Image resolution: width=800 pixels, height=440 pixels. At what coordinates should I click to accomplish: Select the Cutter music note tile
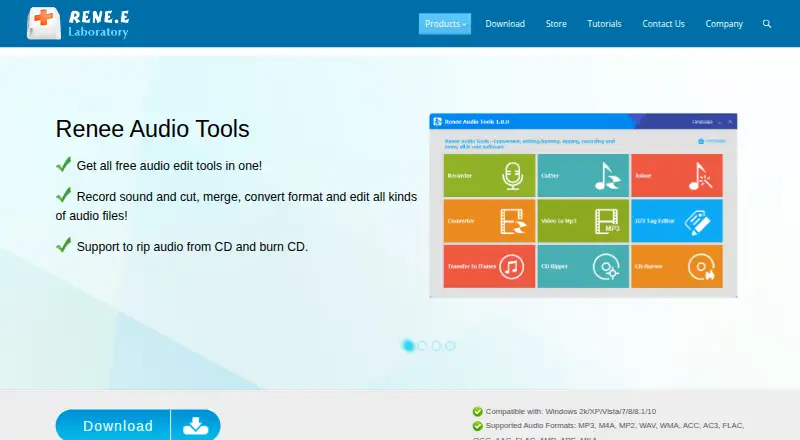(x=583, y=176)
